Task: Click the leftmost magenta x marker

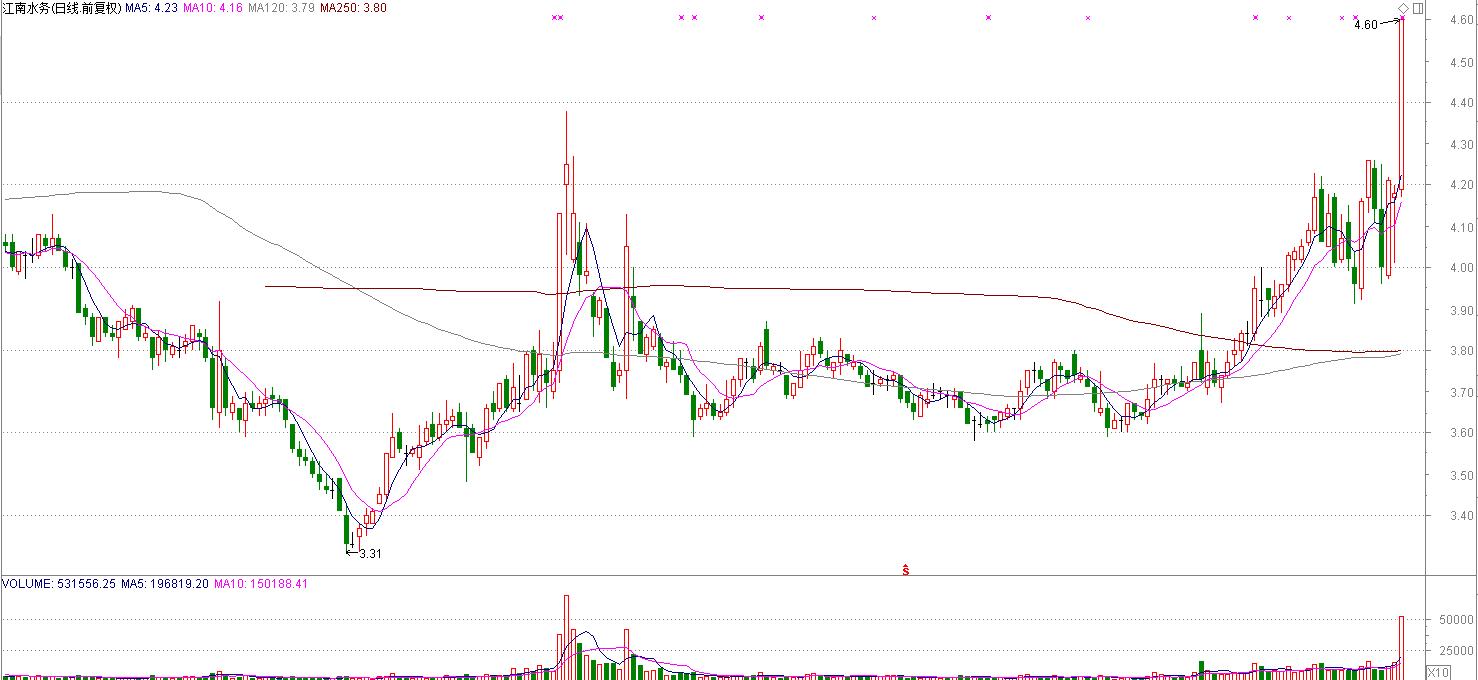Action: tap(554, 18)
